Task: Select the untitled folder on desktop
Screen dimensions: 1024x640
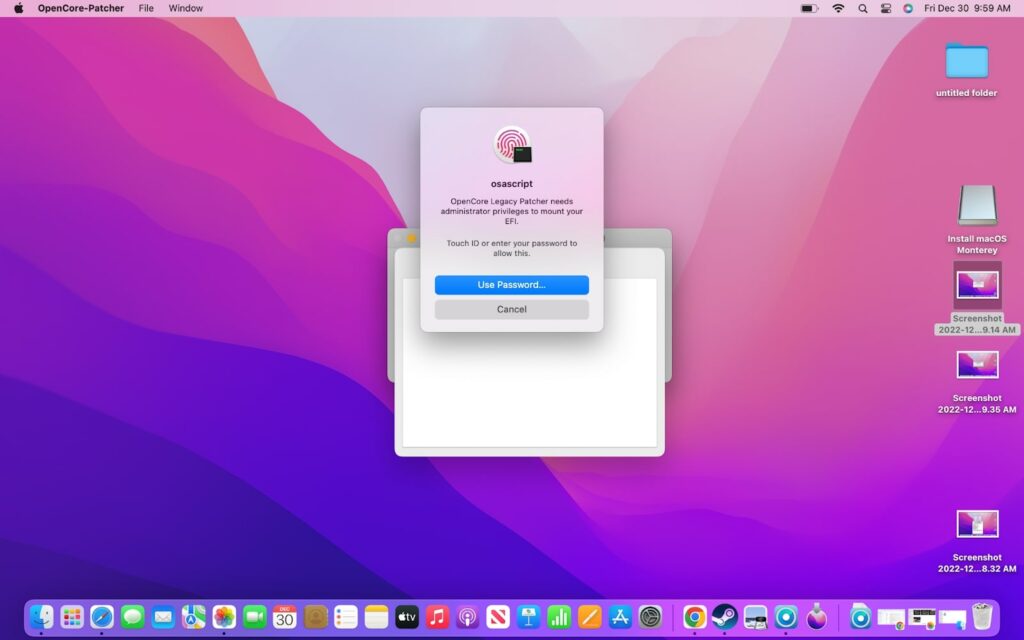Action: coord(967,61)
